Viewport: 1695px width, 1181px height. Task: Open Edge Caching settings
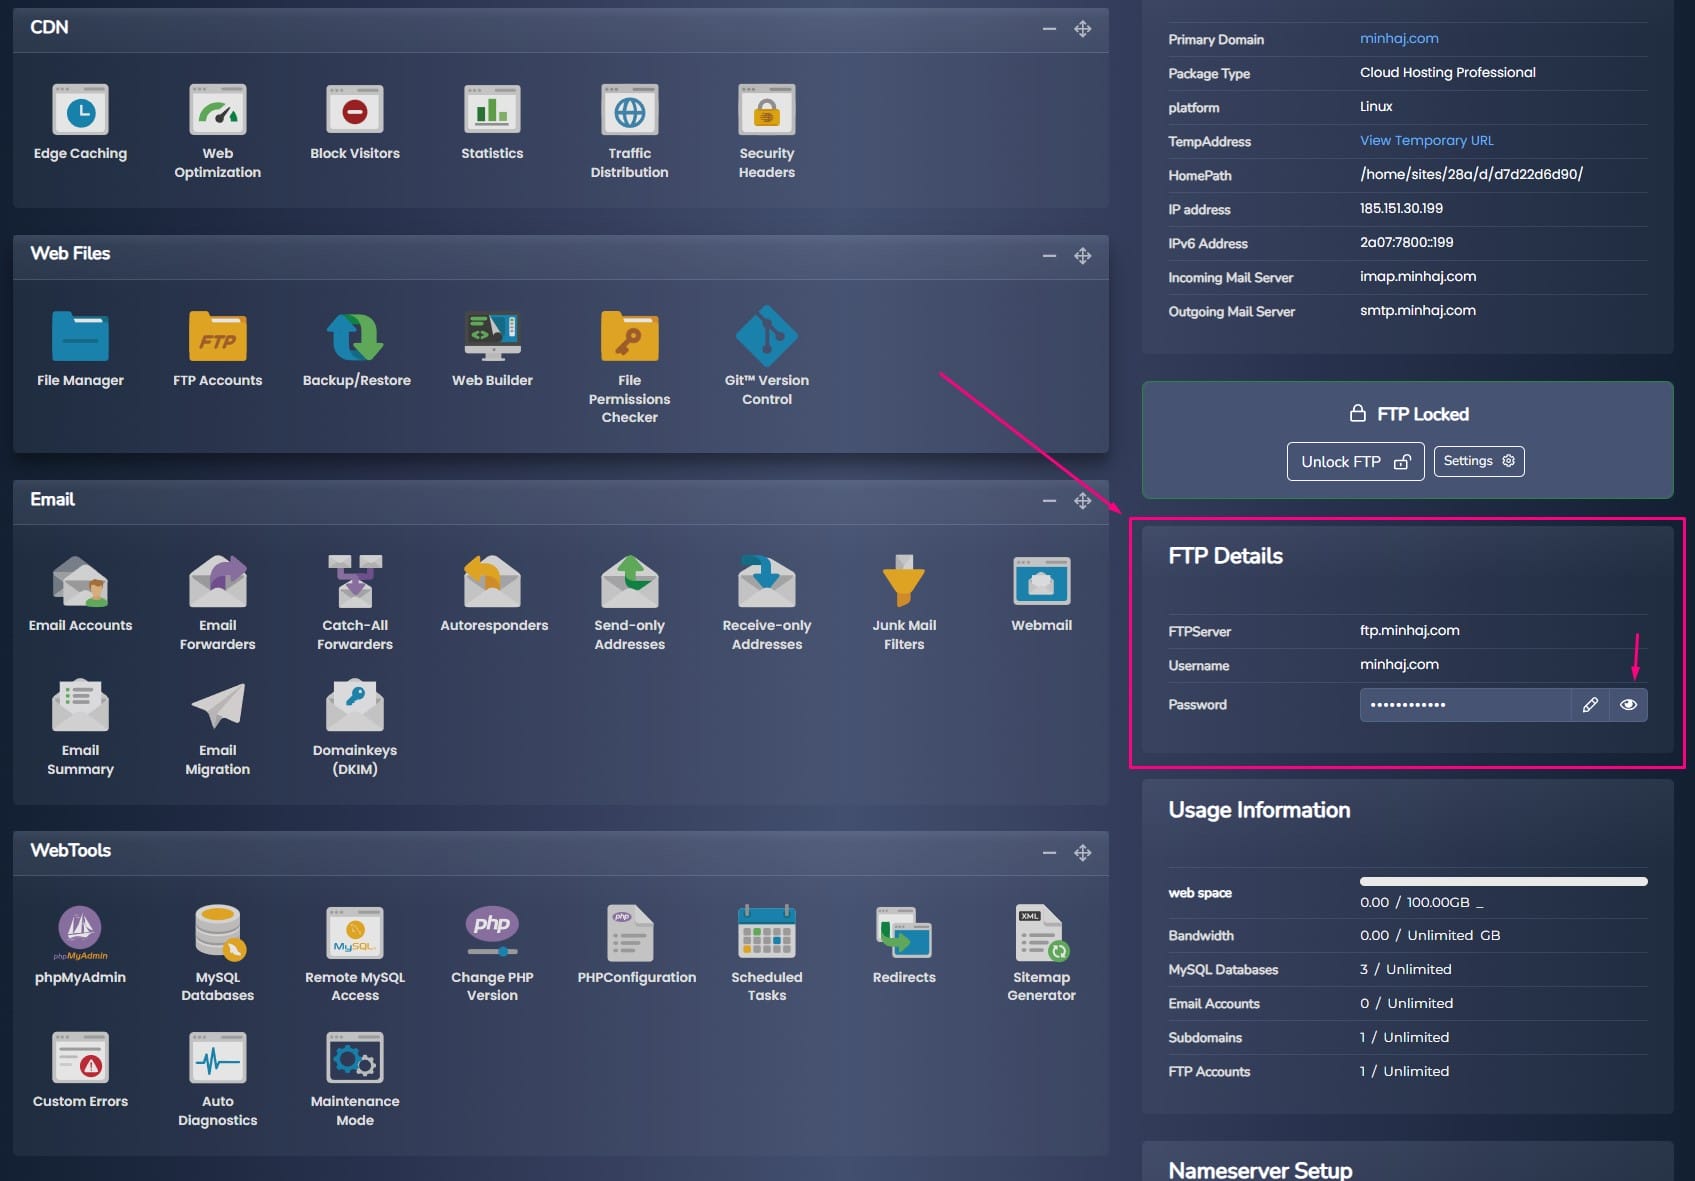point(80,110)
